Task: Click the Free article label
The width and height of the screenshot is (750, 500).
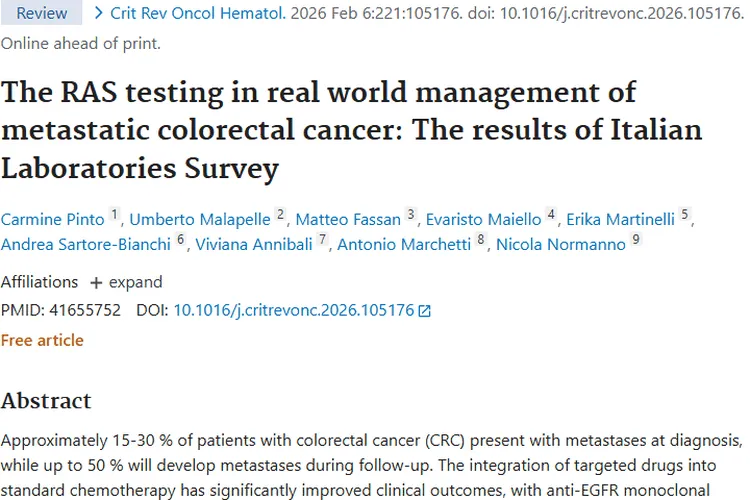Action: pos(42,340)
